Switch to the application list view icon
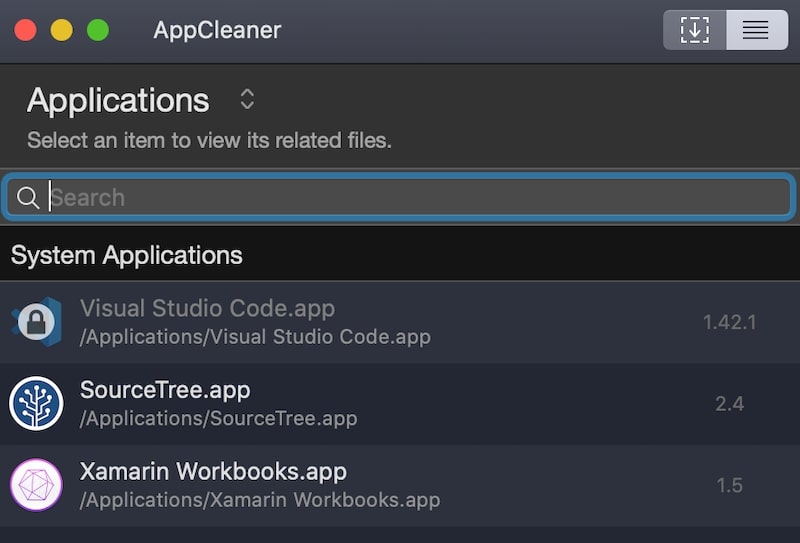 point(757,30)
